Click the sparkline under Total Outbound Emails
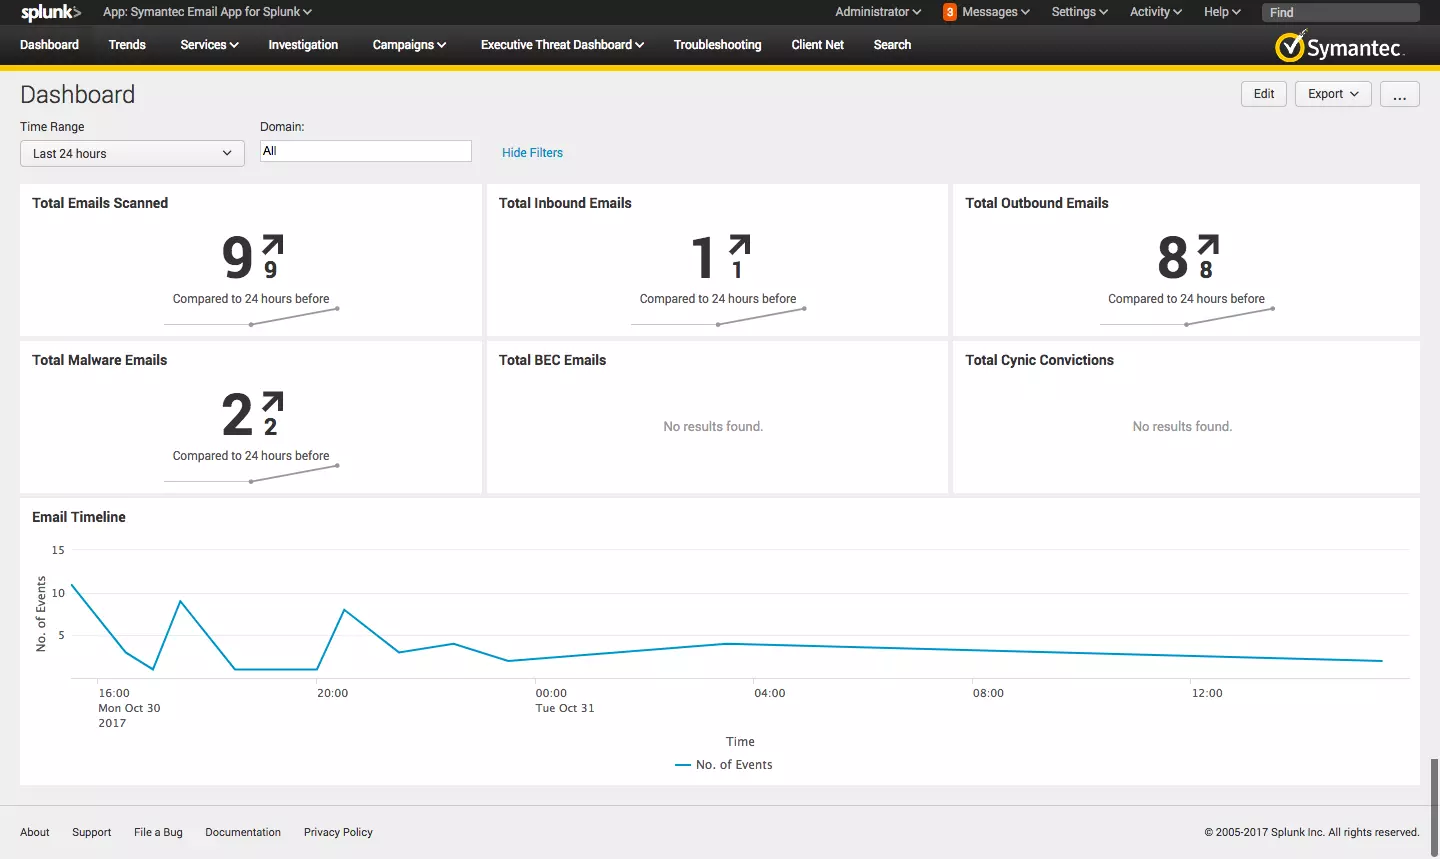1440x859 pixels. coord(1186,317)
